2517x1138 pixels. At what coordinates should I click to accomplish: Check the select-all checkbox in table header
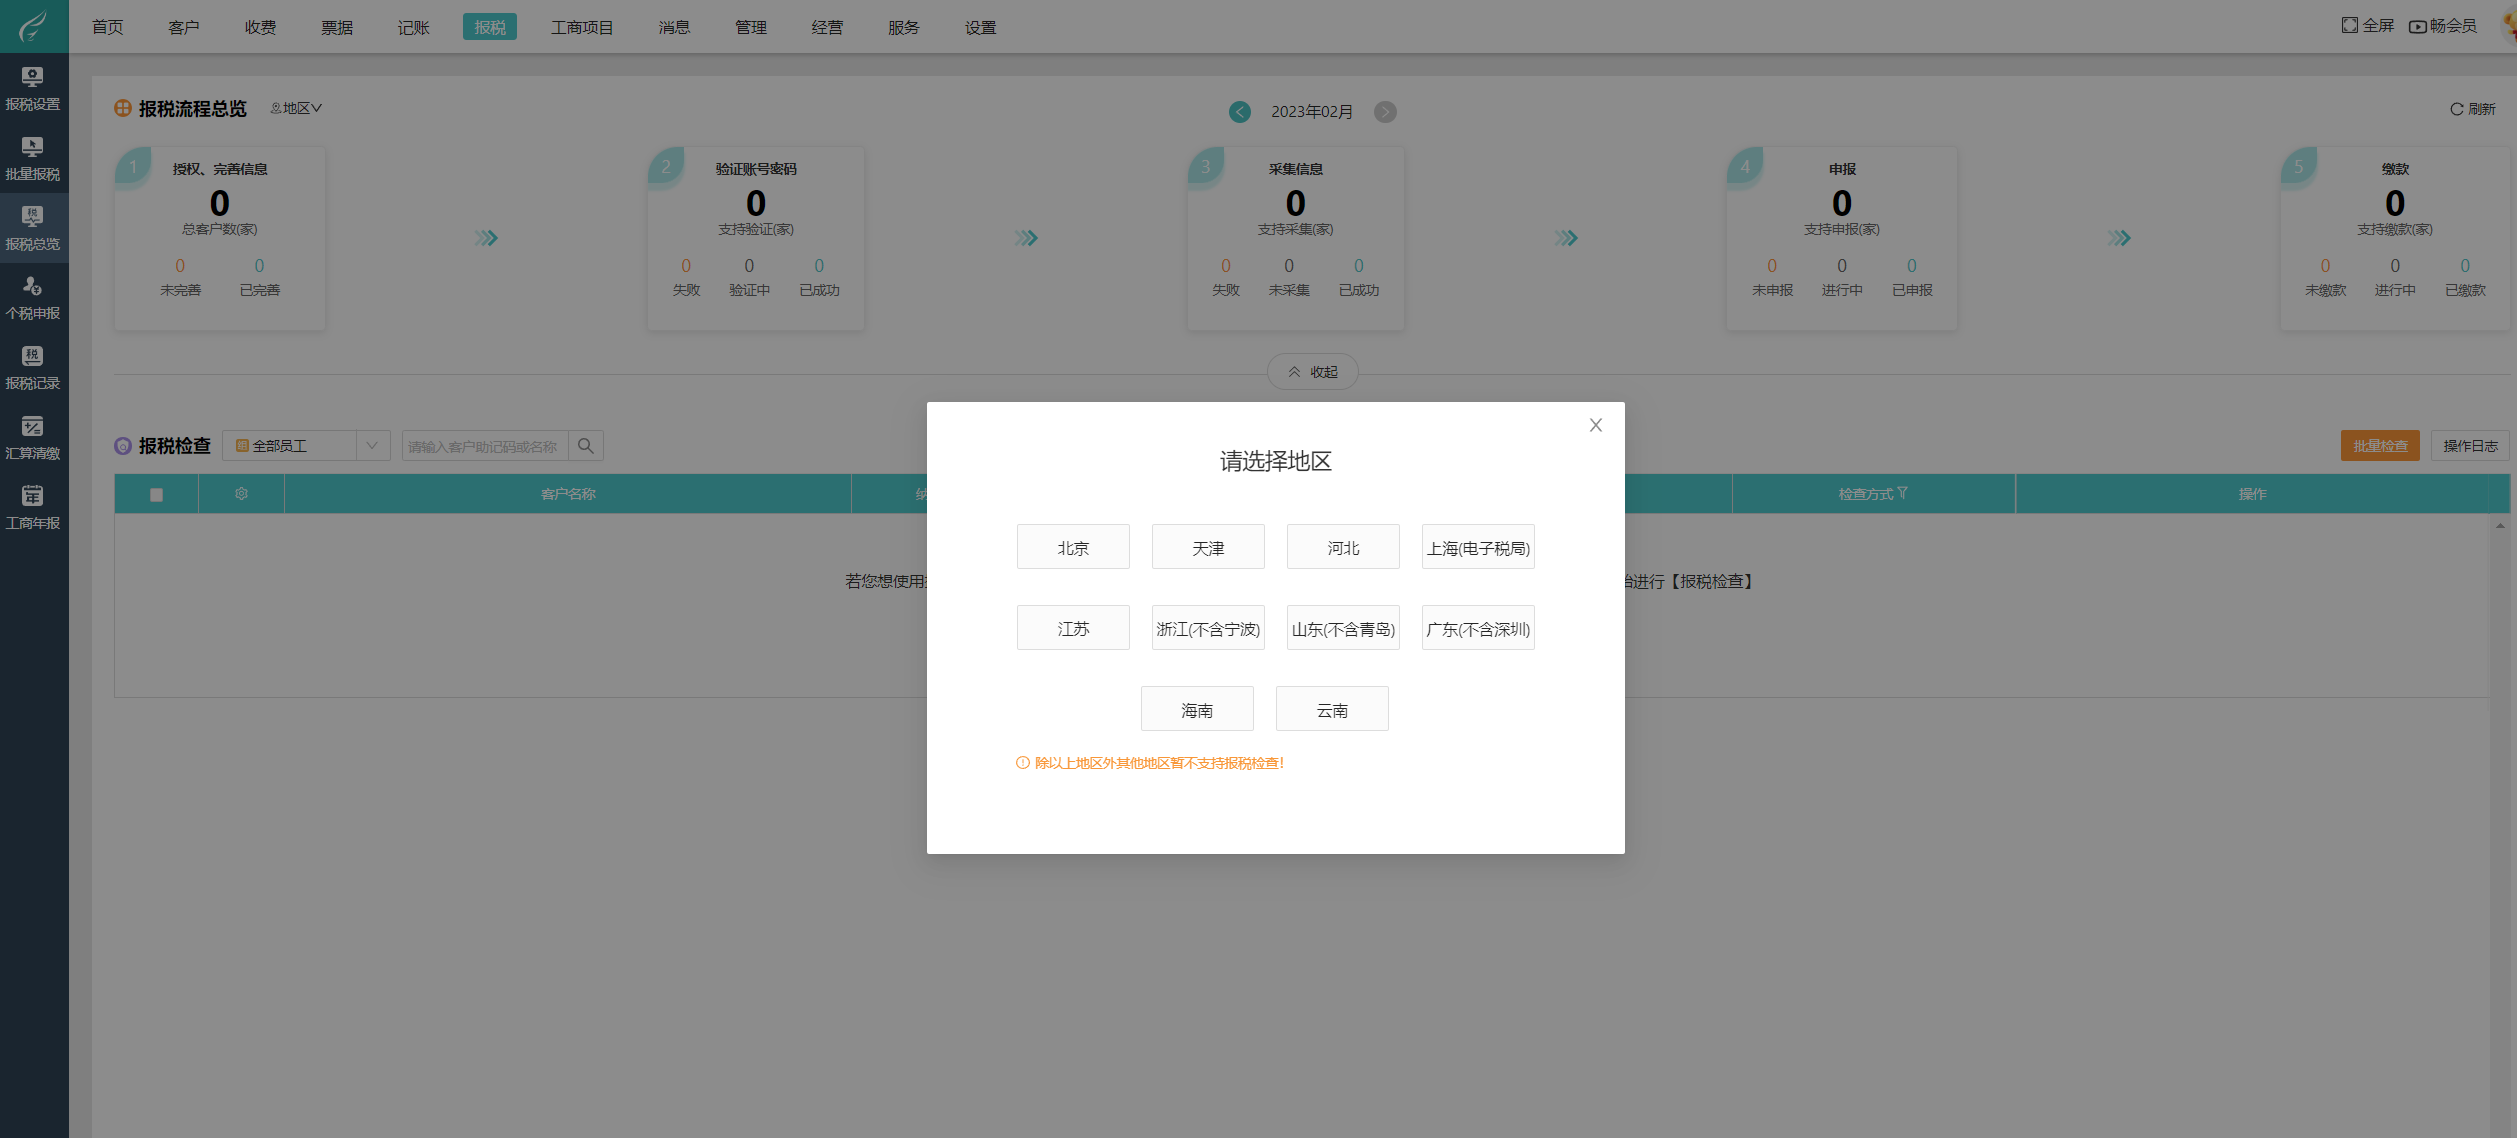pos(156,493)
